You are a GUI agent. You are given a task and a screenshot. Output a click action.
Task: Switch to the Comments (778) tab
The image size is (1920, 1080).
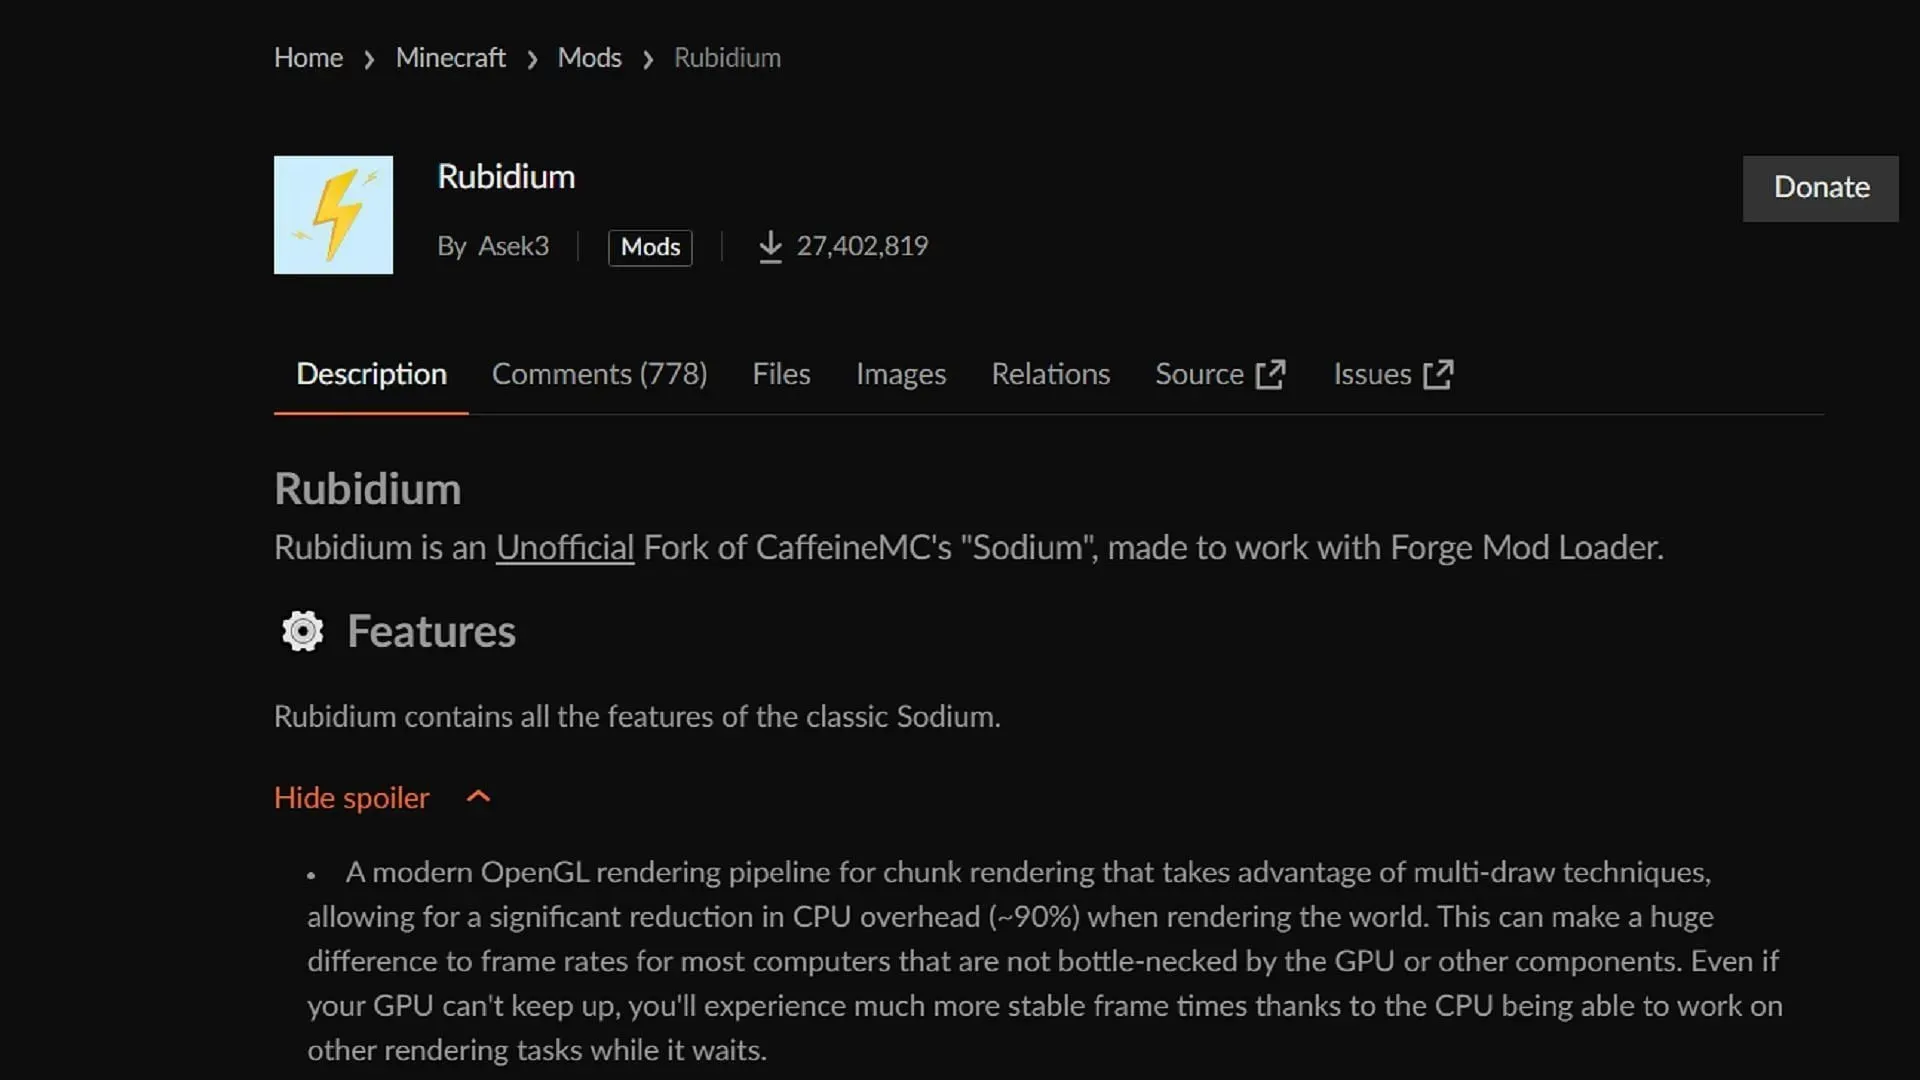pos(600,375)
